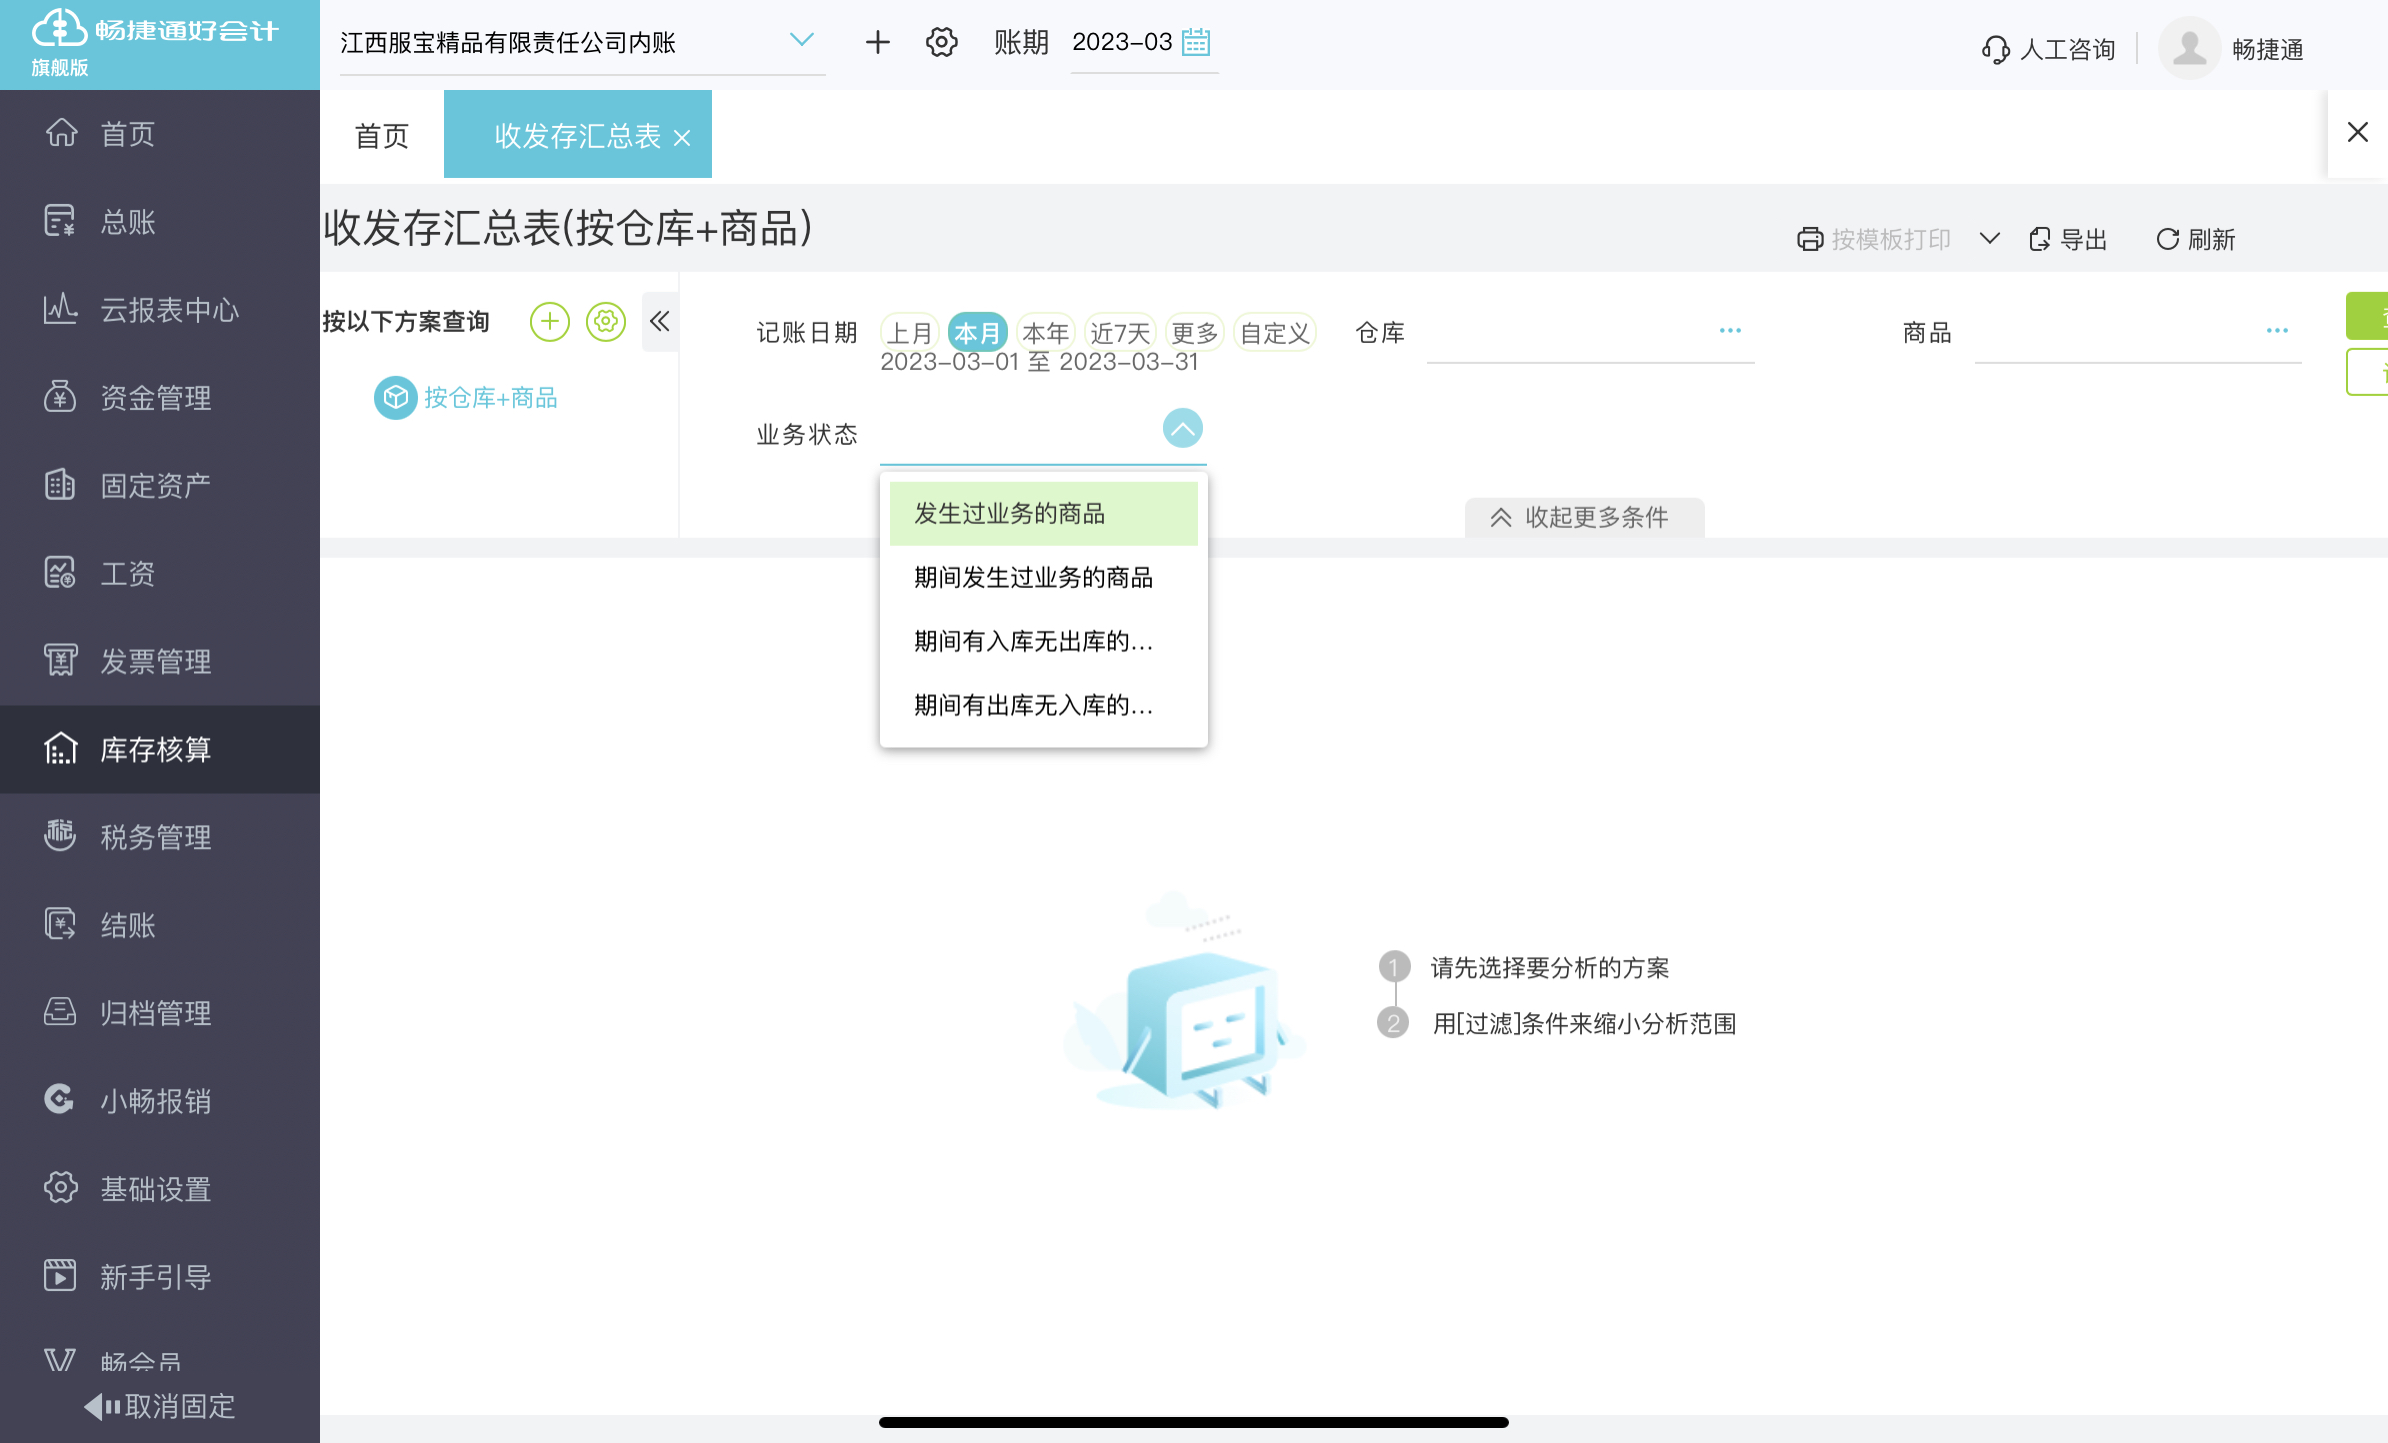The image size is (2388, 1443).
Task: Click the 人工咨询 icon button
Action: coord(1992,48)
